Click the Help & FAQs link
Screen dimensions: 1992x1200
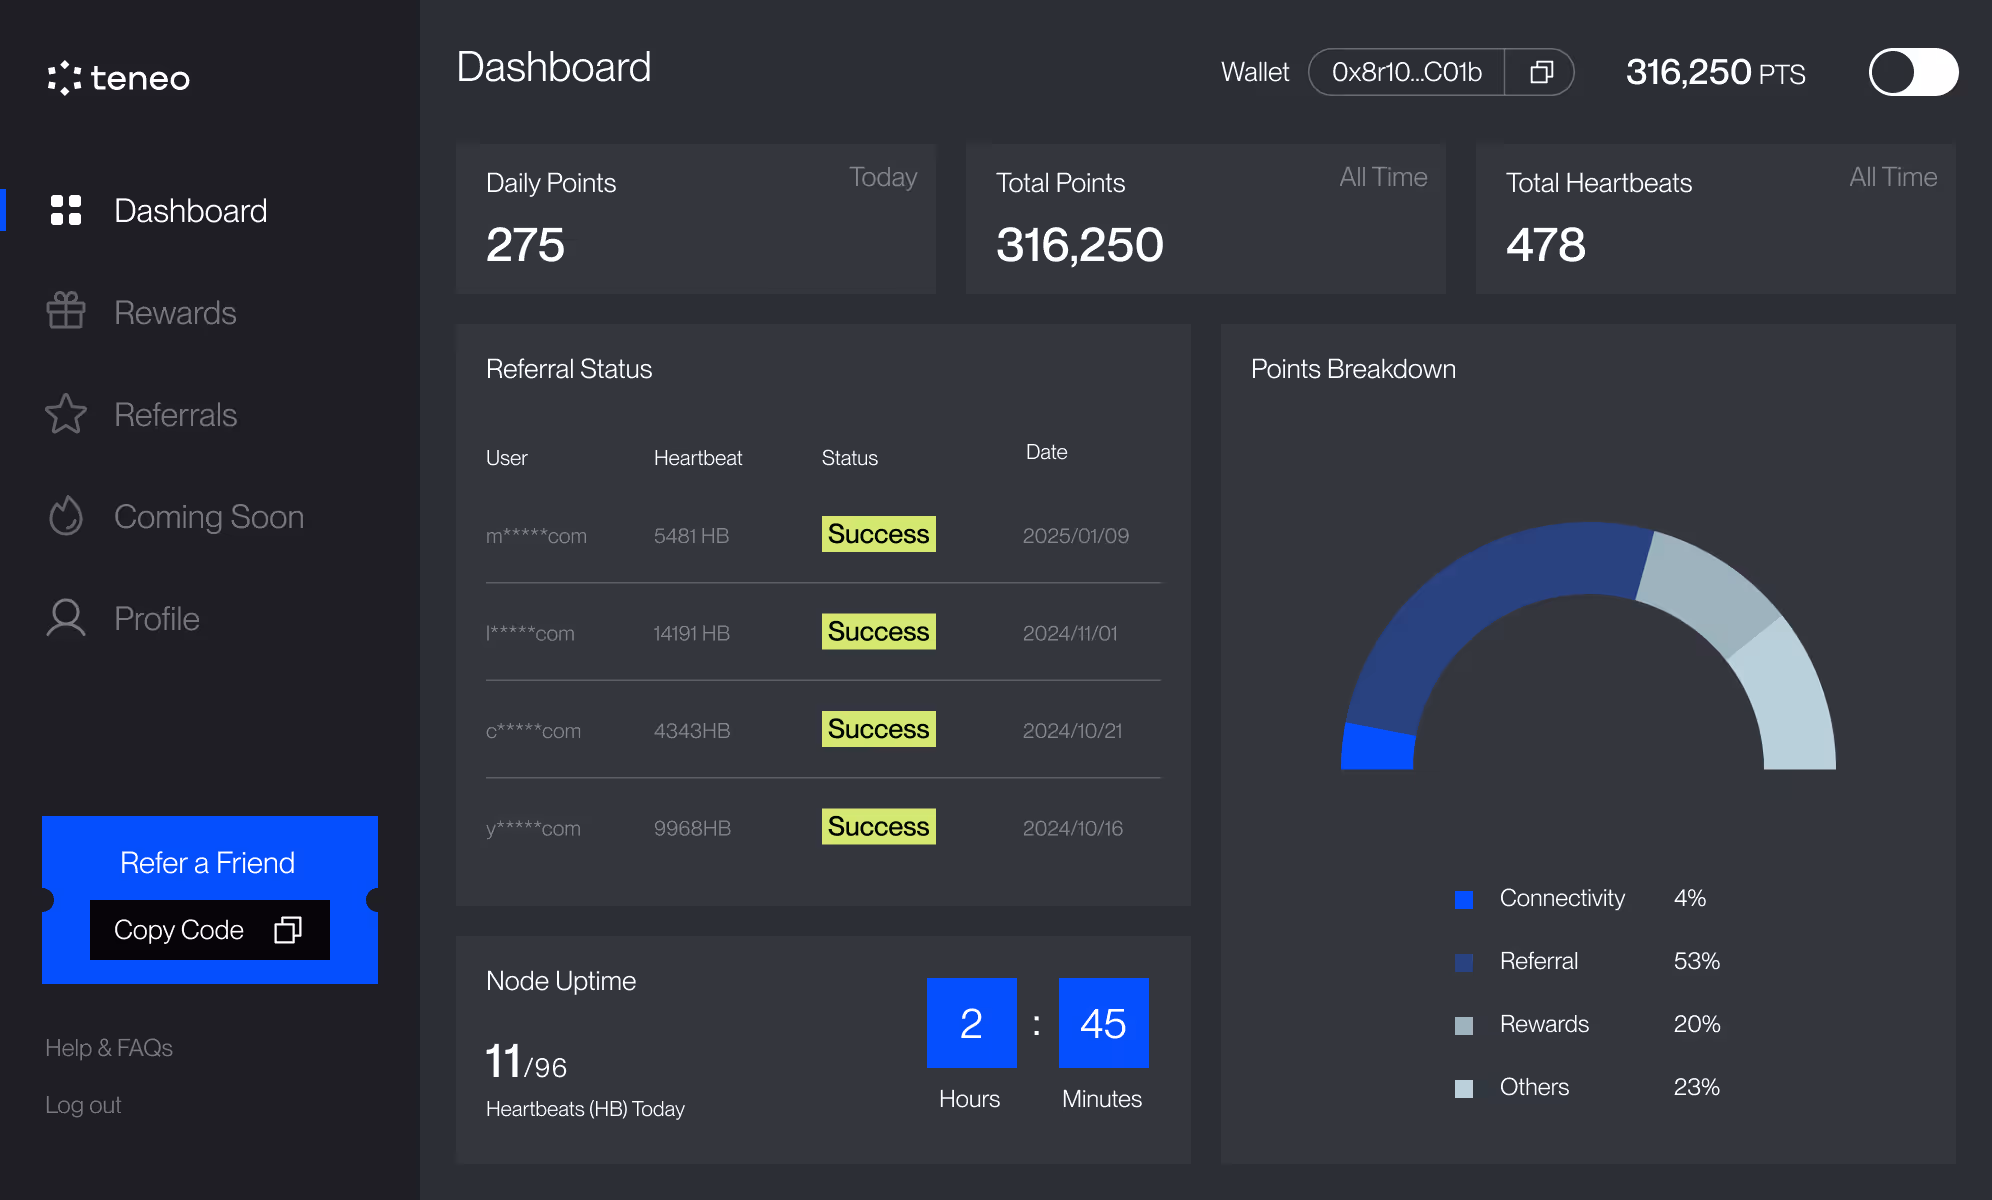109,1047
